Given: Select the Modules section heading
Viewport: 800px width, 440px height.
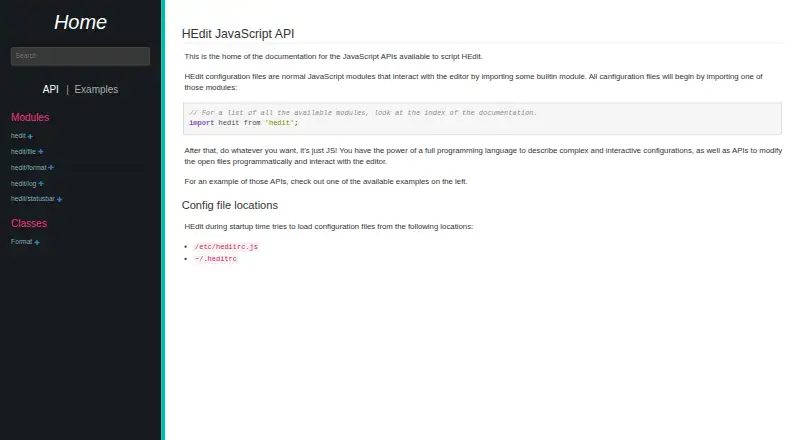Looking at the screenshot, I should point(30,117).
